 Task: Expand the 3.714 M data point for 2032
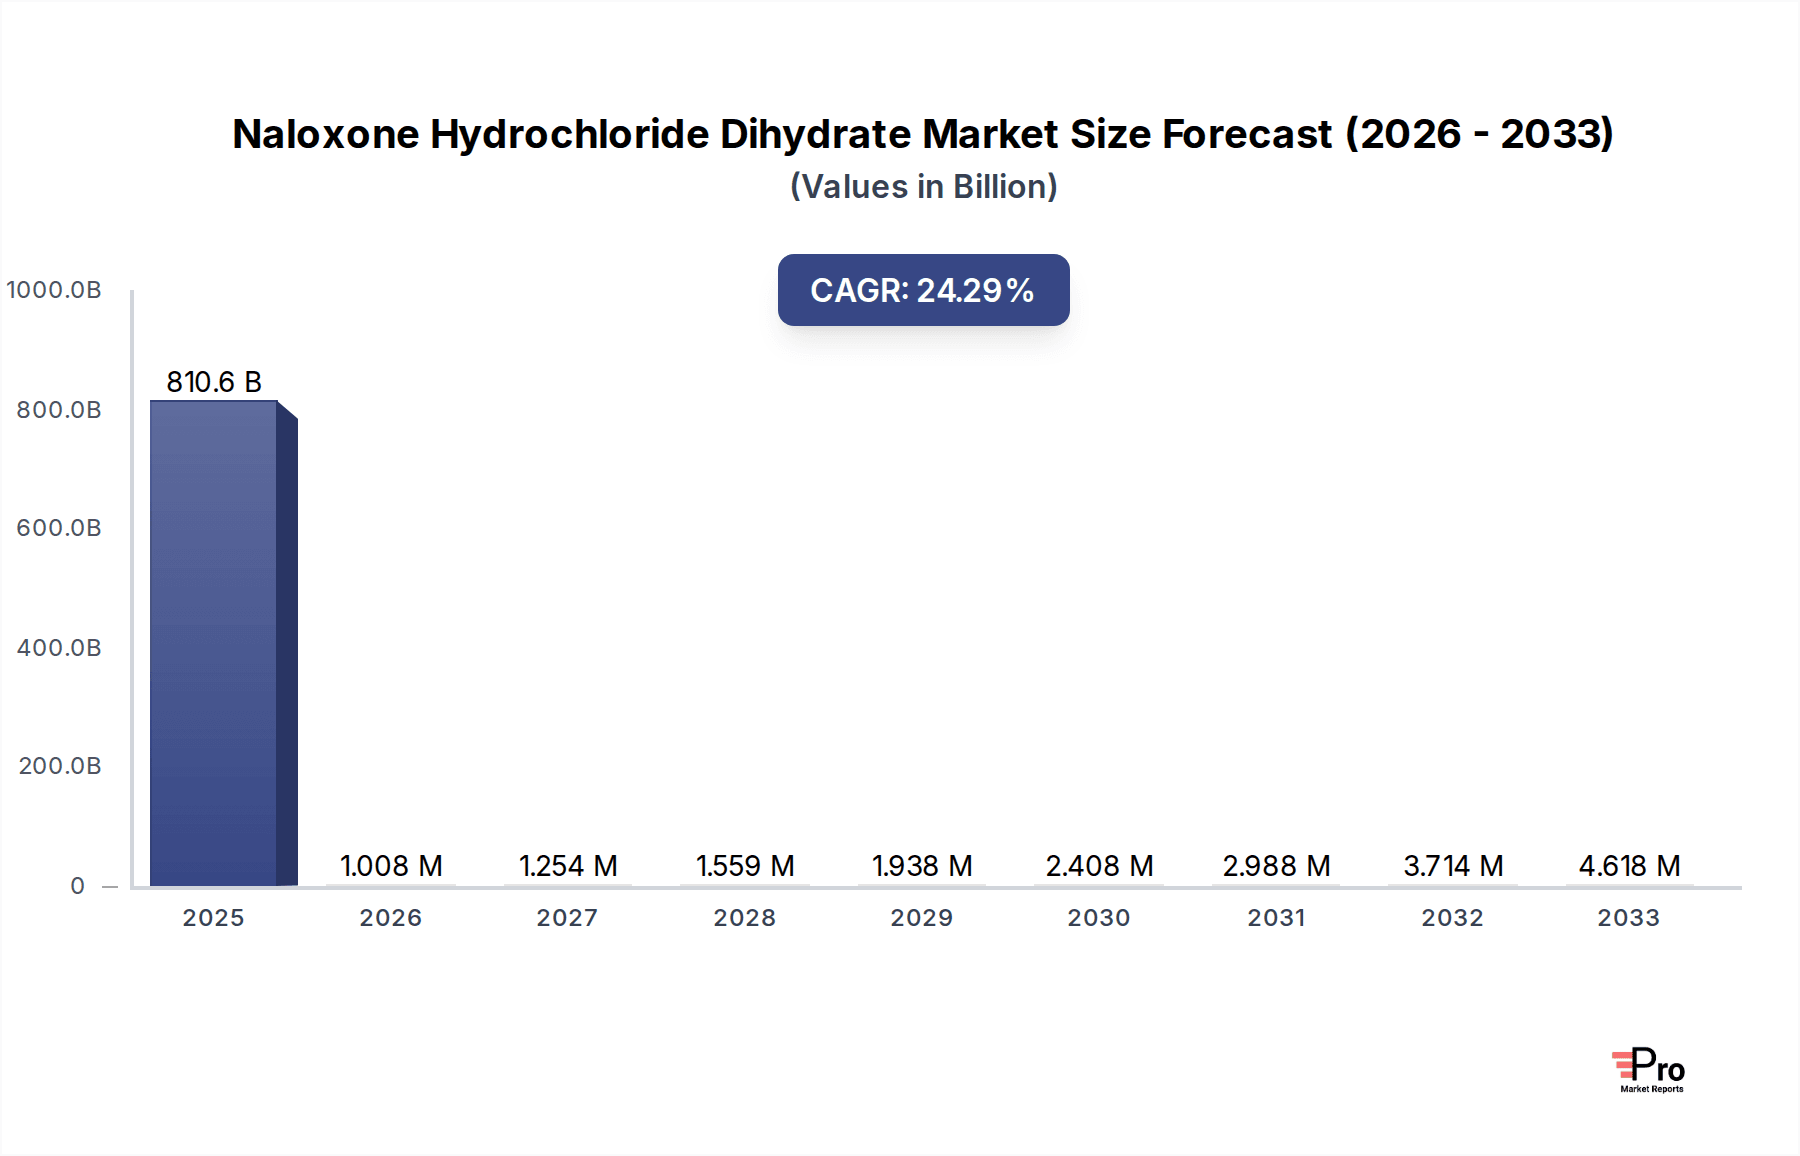point(1453,866)
